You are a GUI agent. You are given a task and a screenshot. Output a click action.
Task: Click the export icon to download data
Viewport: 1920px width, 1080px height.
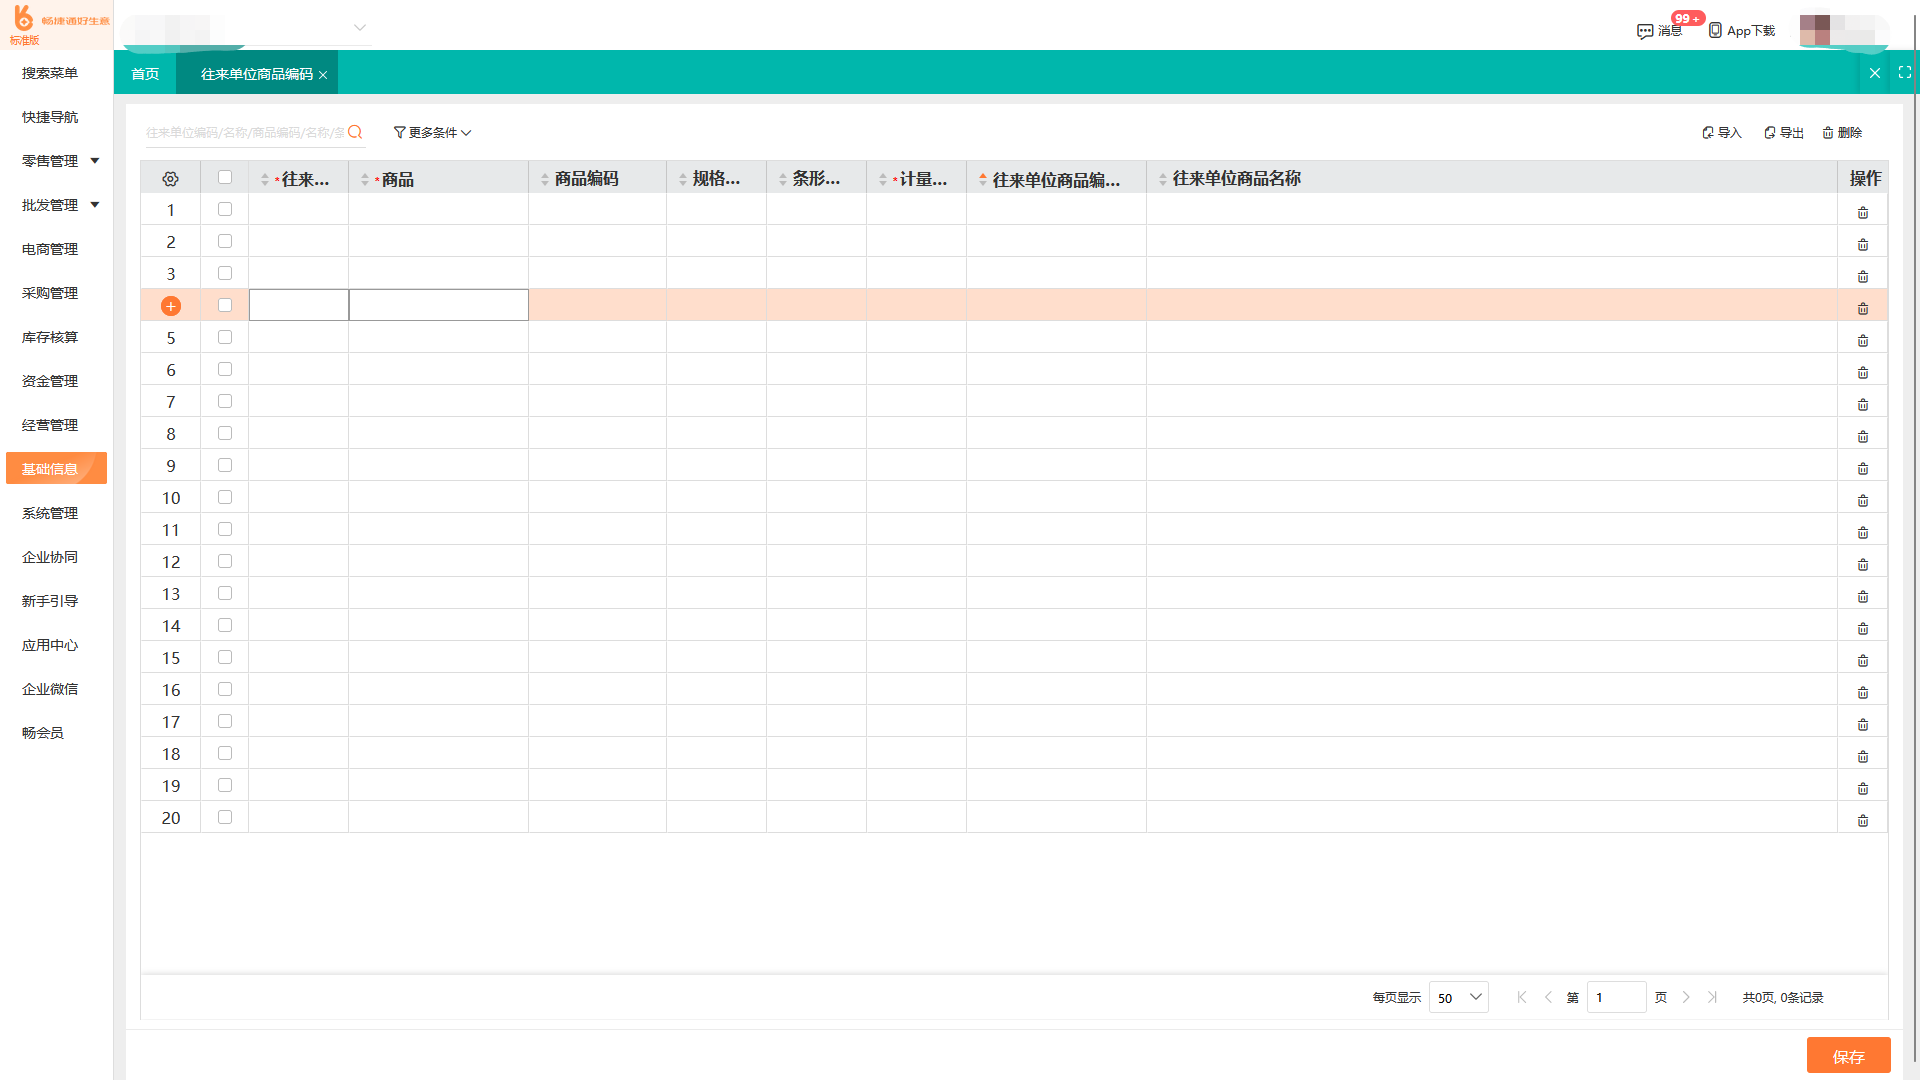click(x=1783, y=132)
